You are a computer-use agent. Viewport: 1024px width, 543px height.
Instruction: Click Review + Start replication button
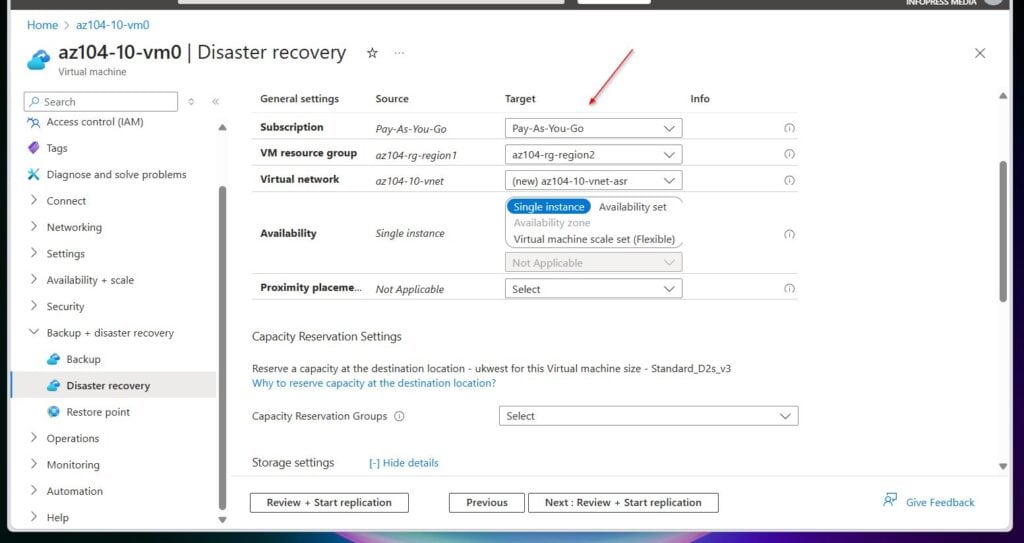(x=329, y=502)
